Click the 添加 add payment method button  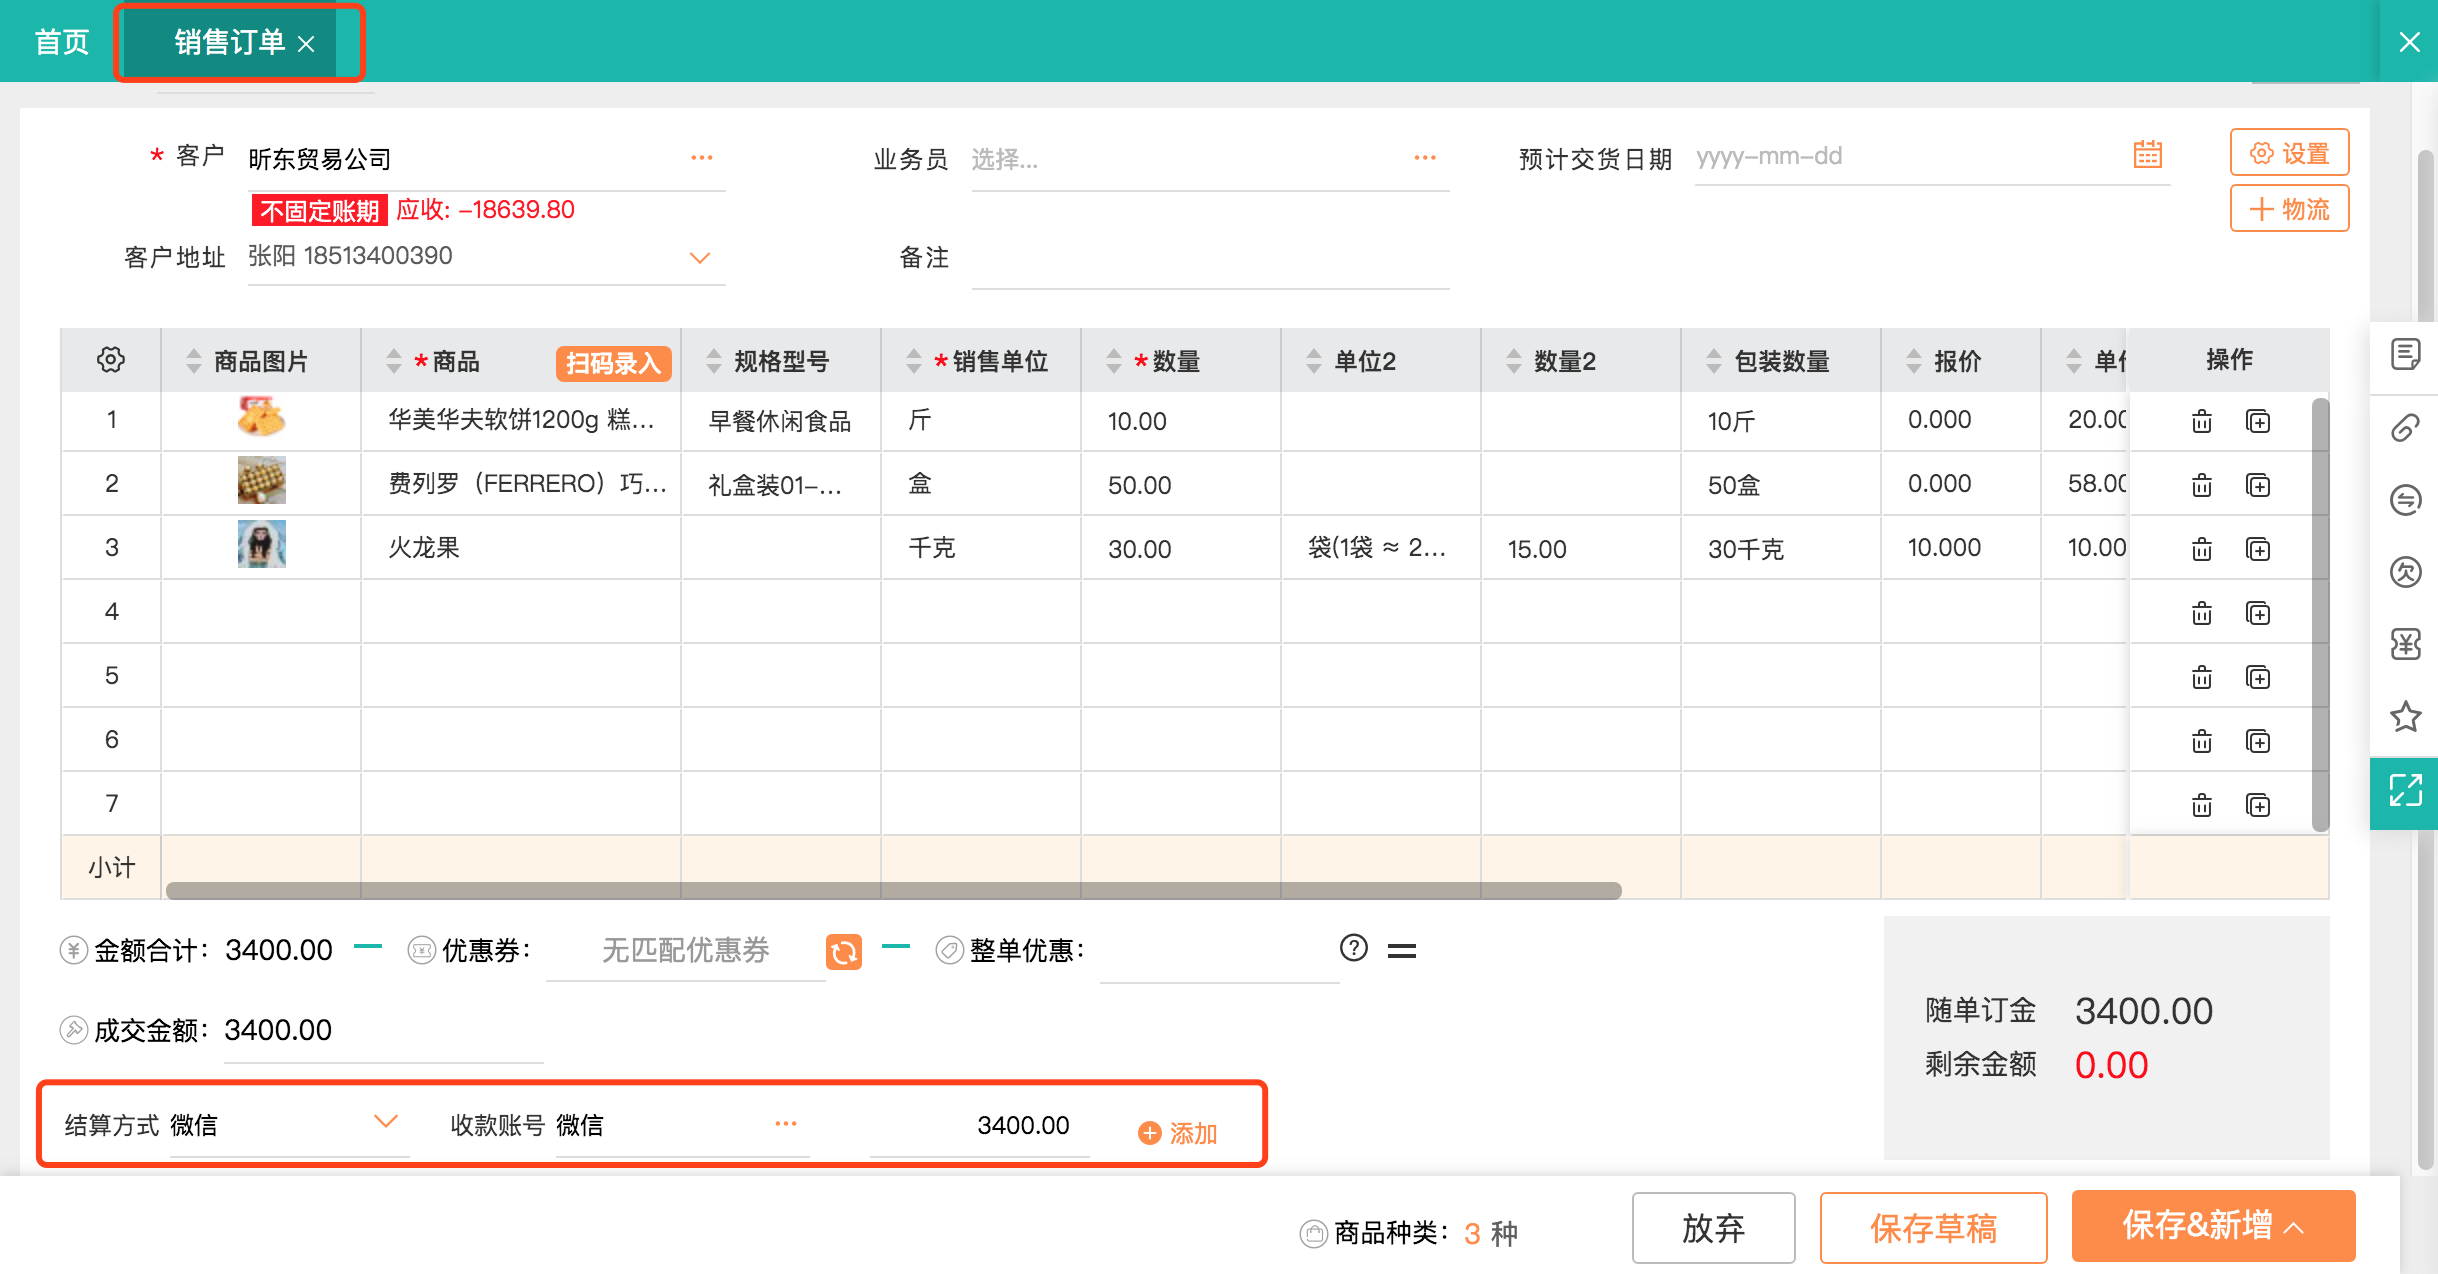(x=1179, y=1129)
